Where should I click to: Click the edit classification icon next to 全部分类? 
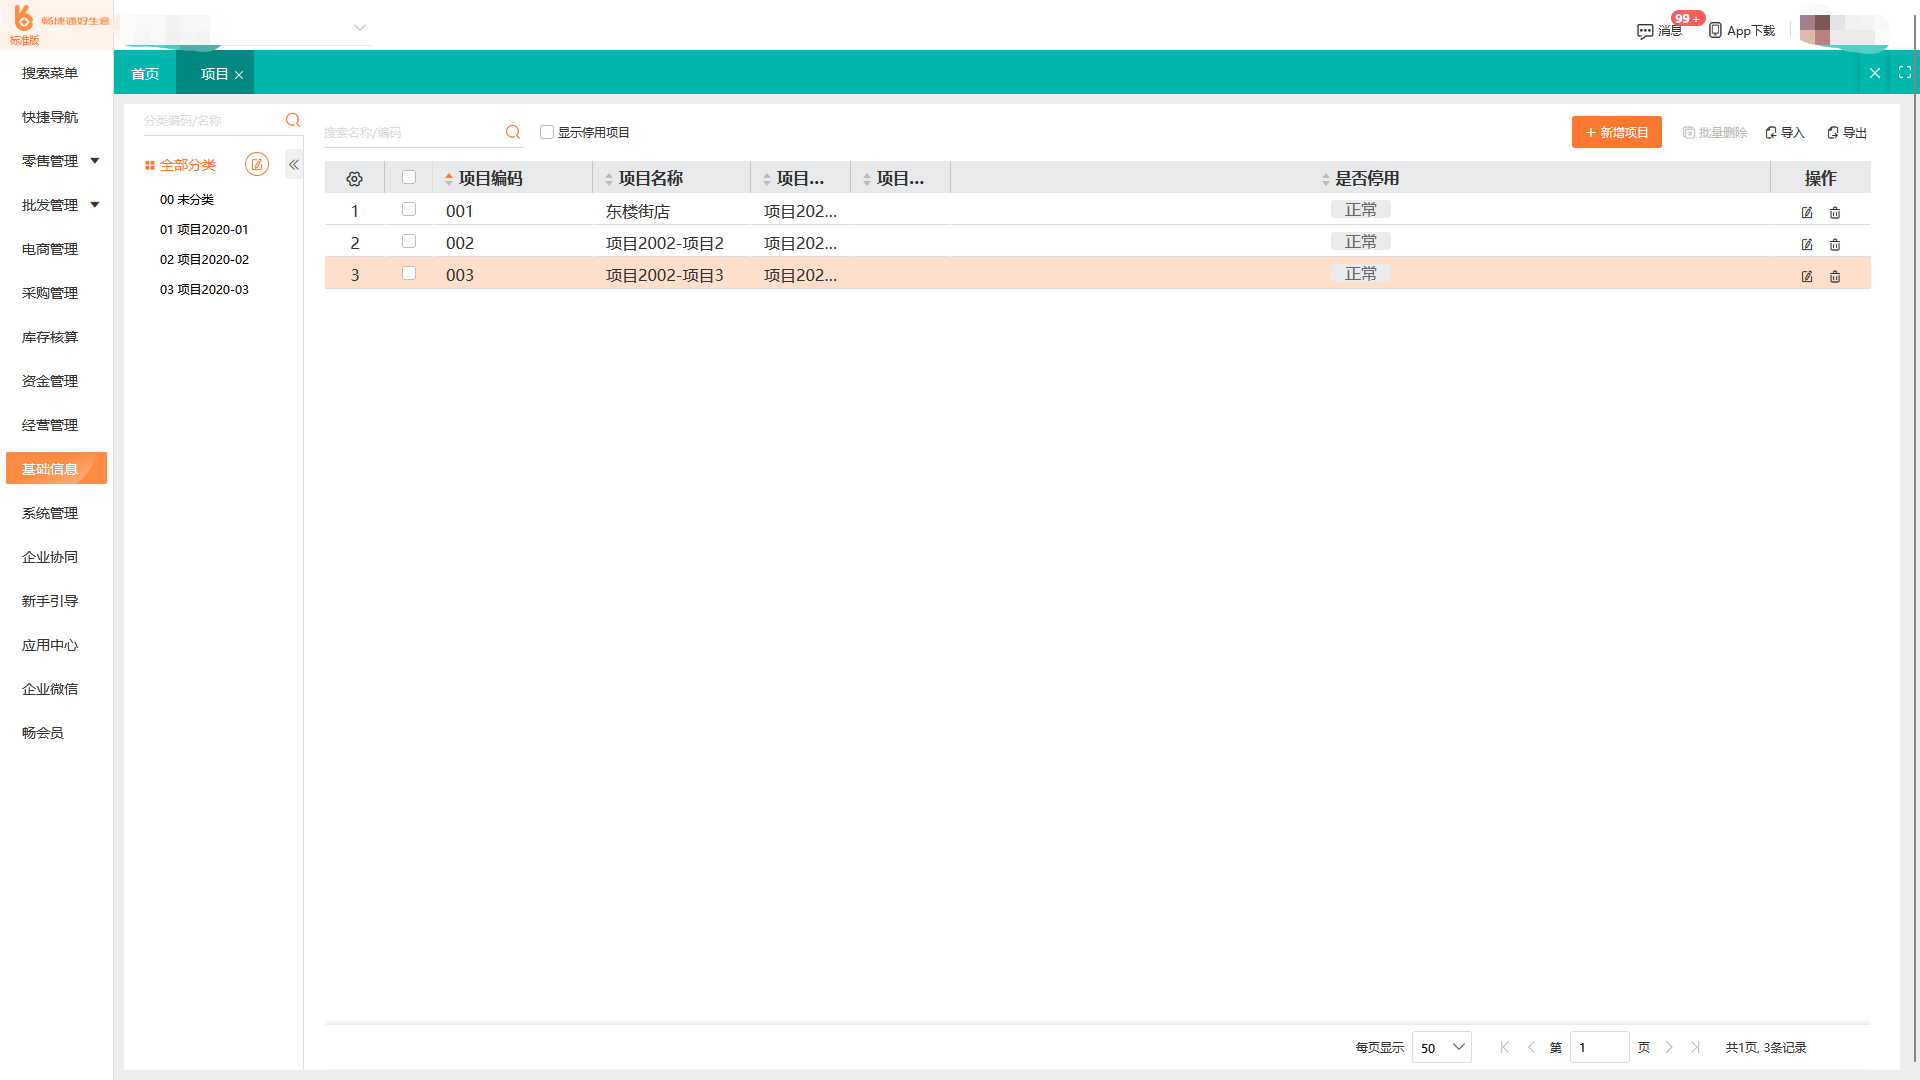pos(258,164)
